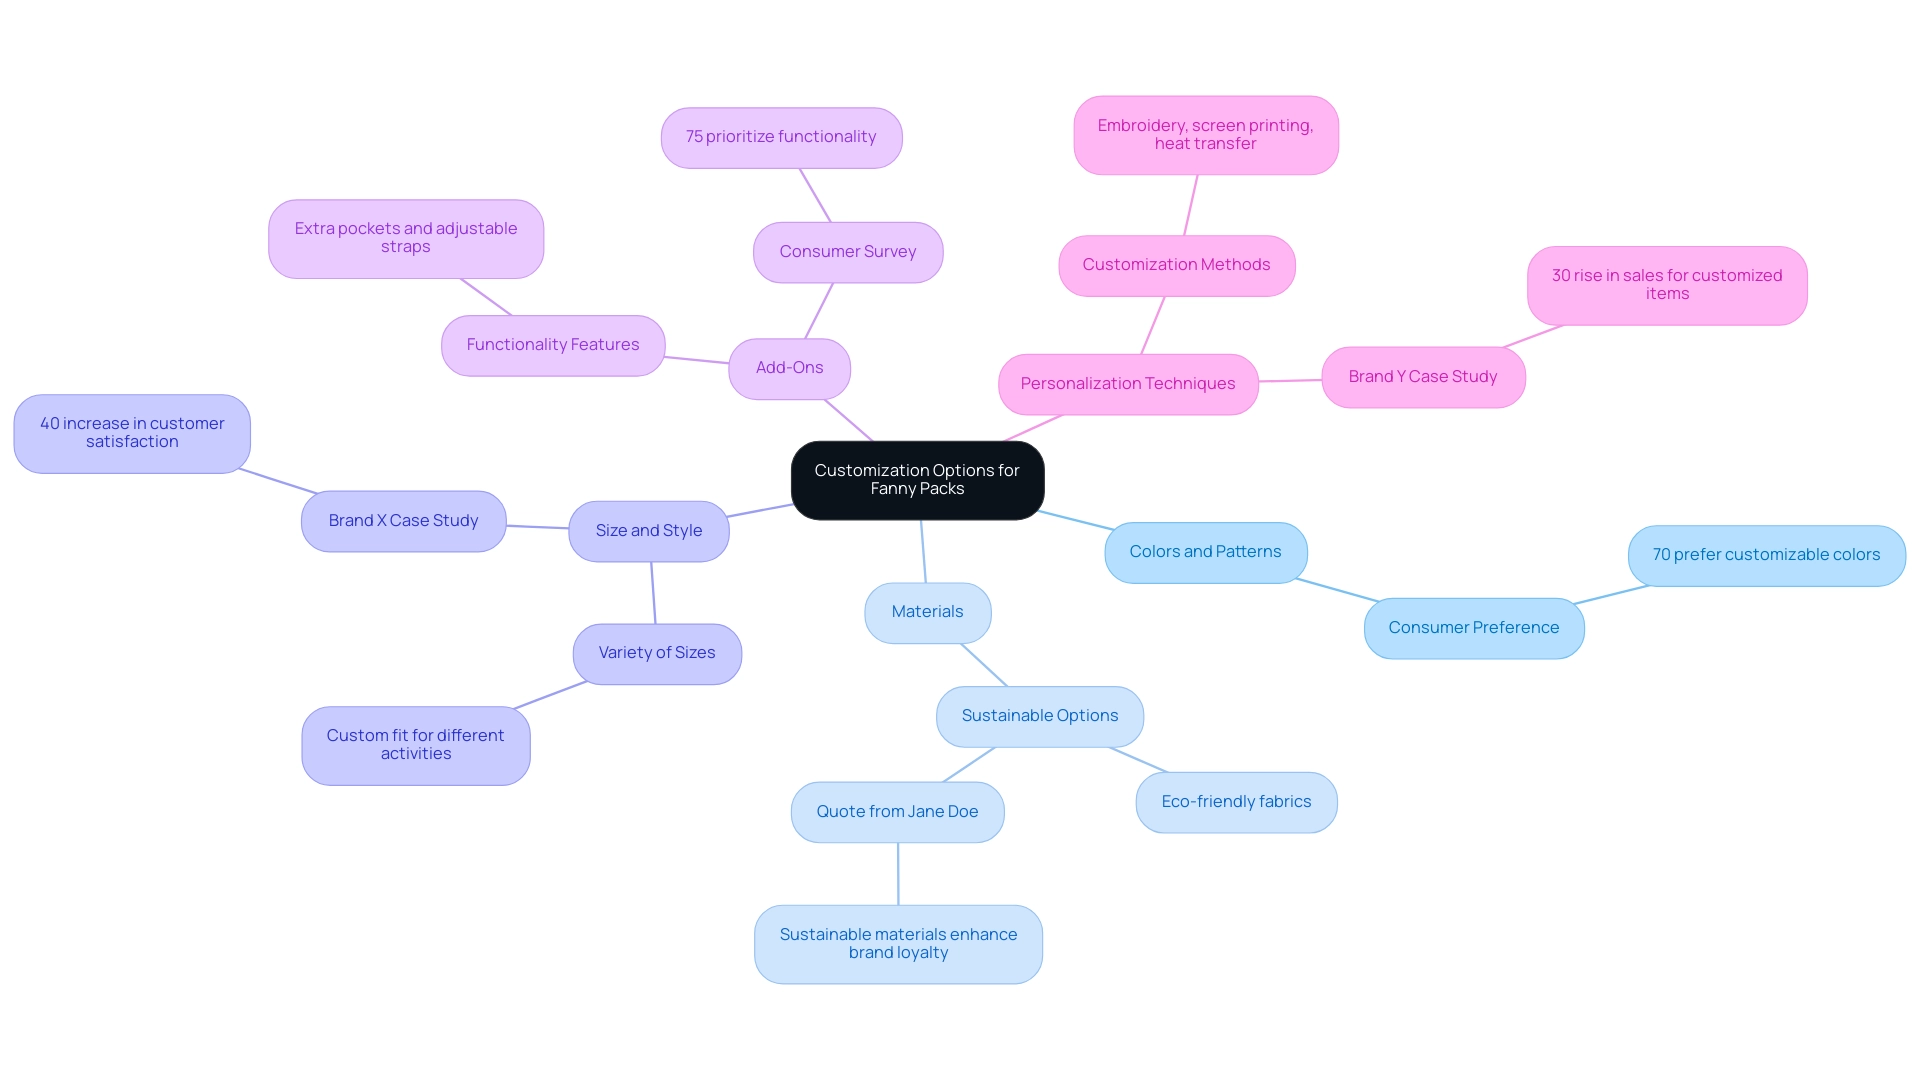Click the 'Add-Ons' mind map node

coord(789,367)
